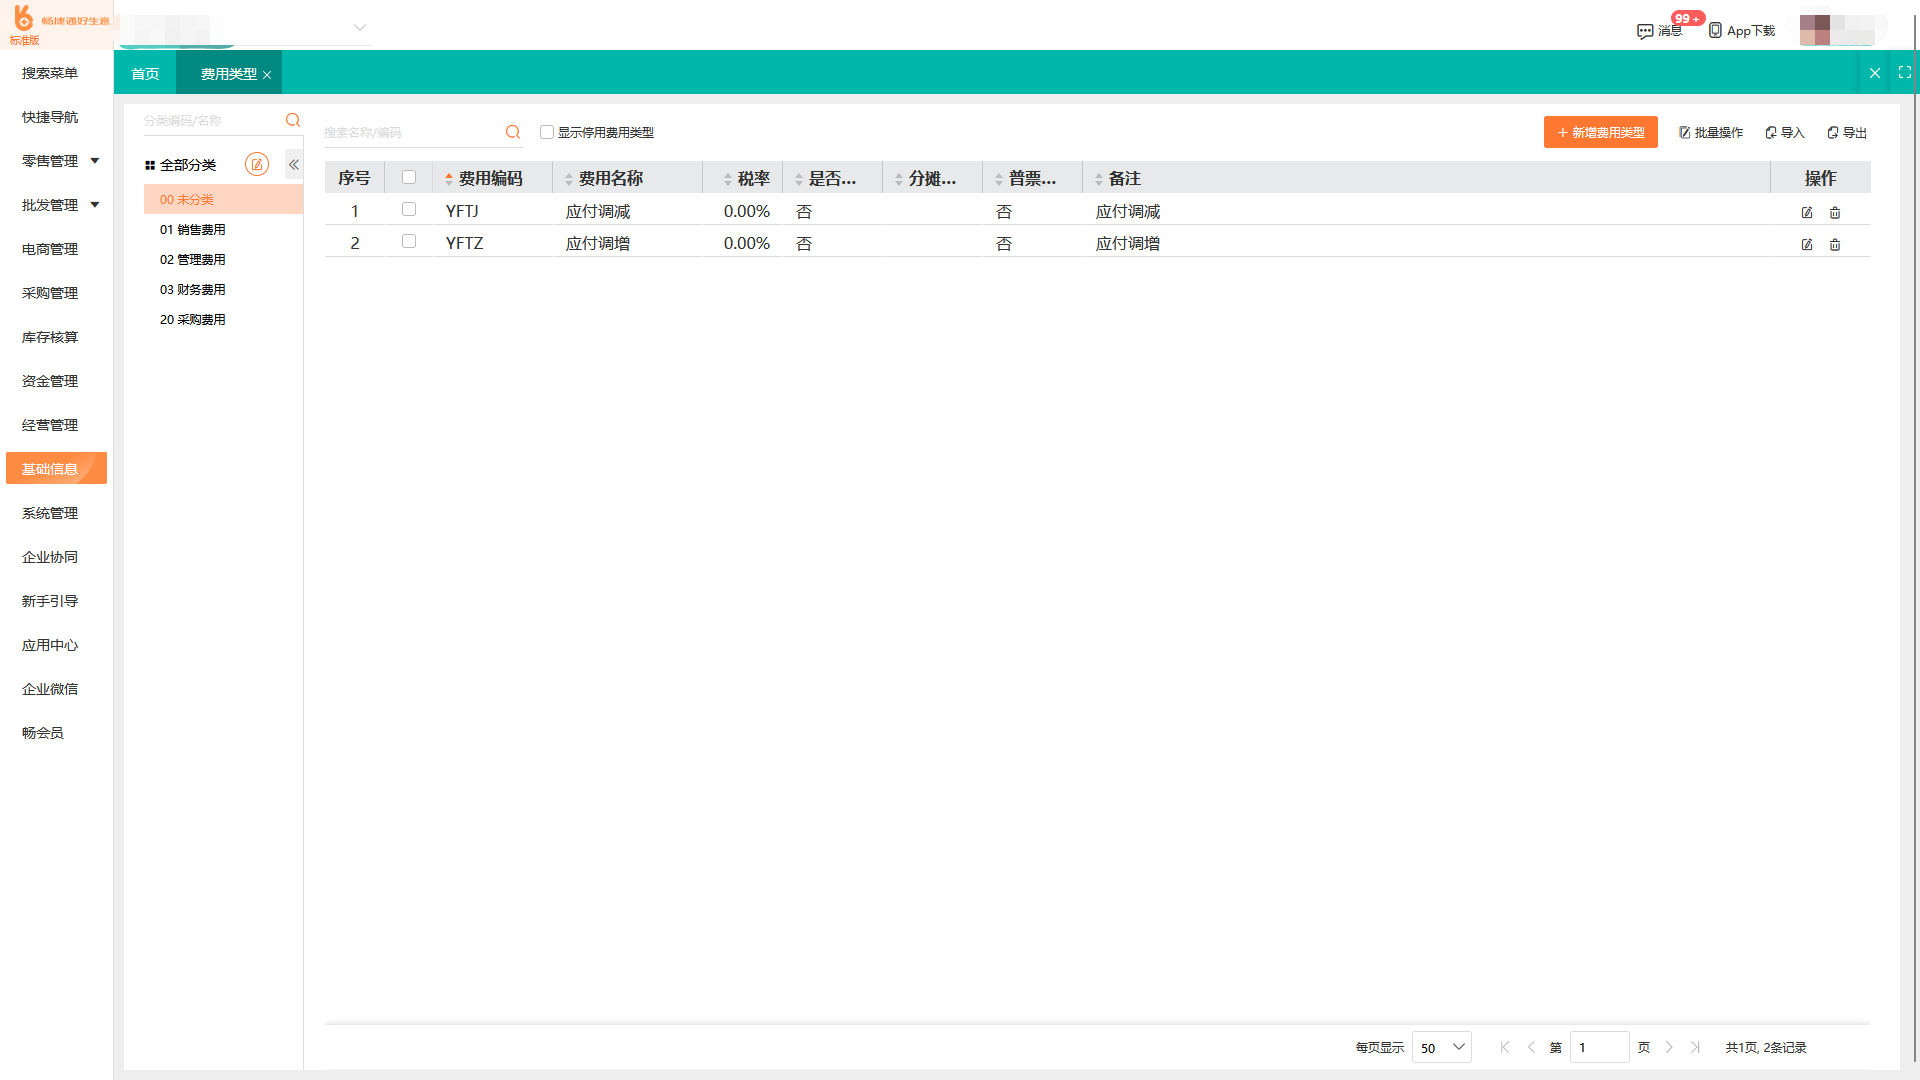Click the import icon button

click(x=1785, y=132)
